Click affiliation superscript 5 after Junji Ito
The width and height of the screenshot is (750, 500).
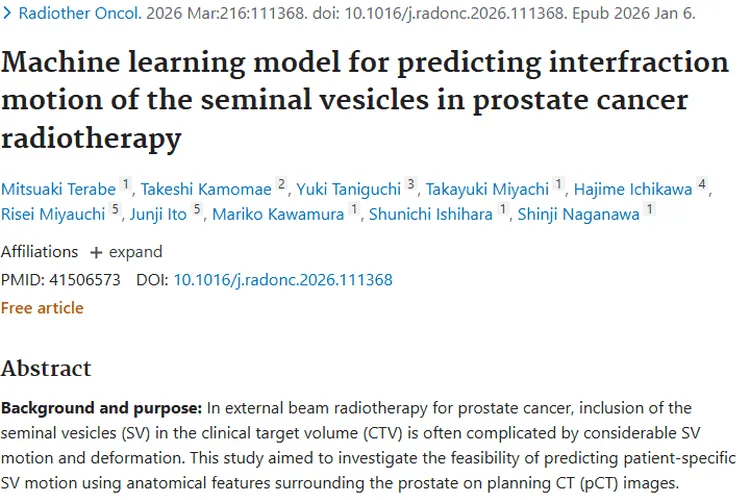tap(197, 209)
